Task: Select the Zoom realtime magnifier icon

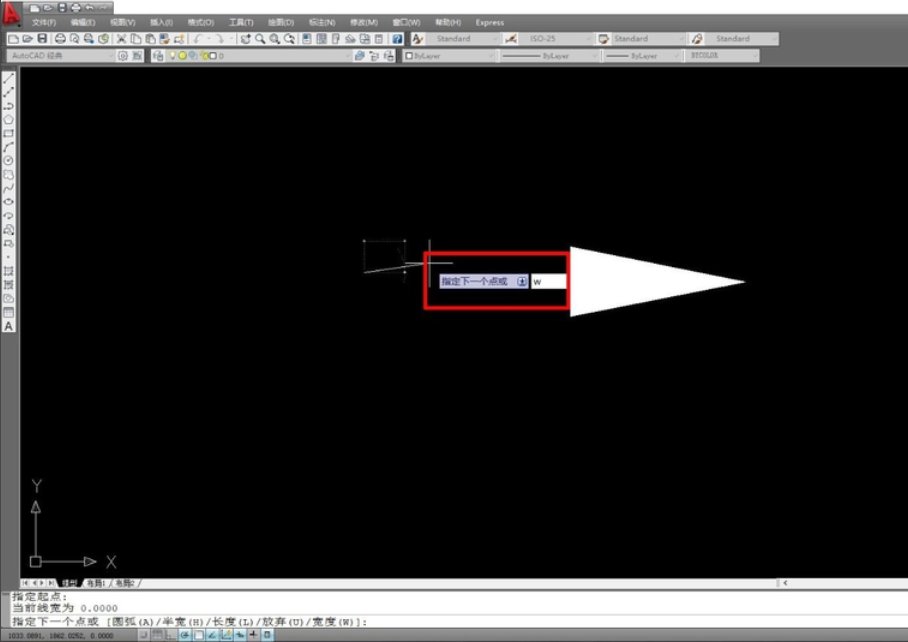Action: pos(260,39)
